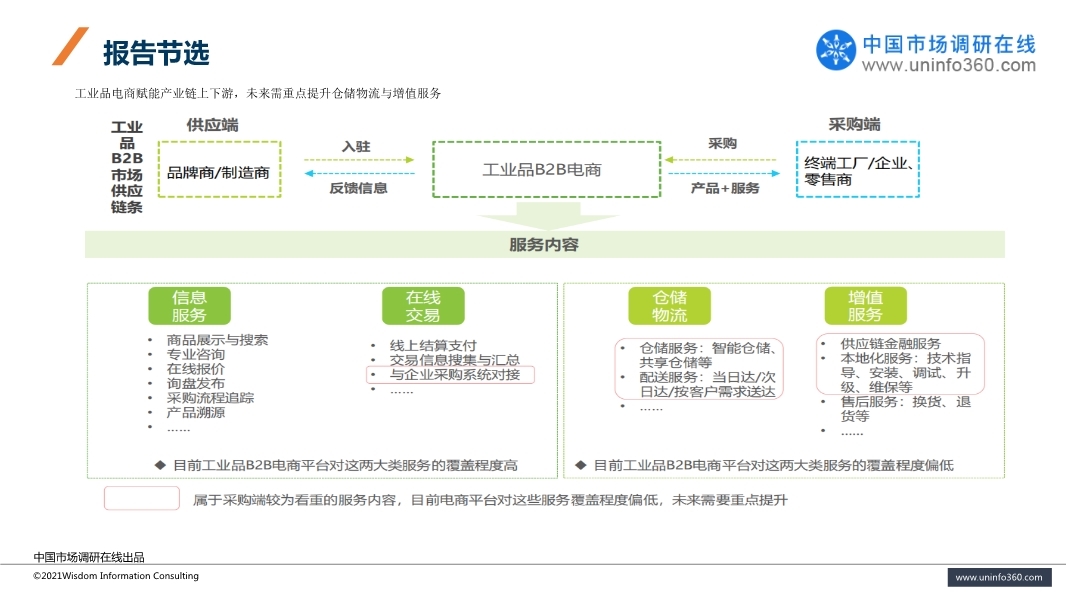Click the highlighted 与企业采购系统对接 item

coord(452,375)
